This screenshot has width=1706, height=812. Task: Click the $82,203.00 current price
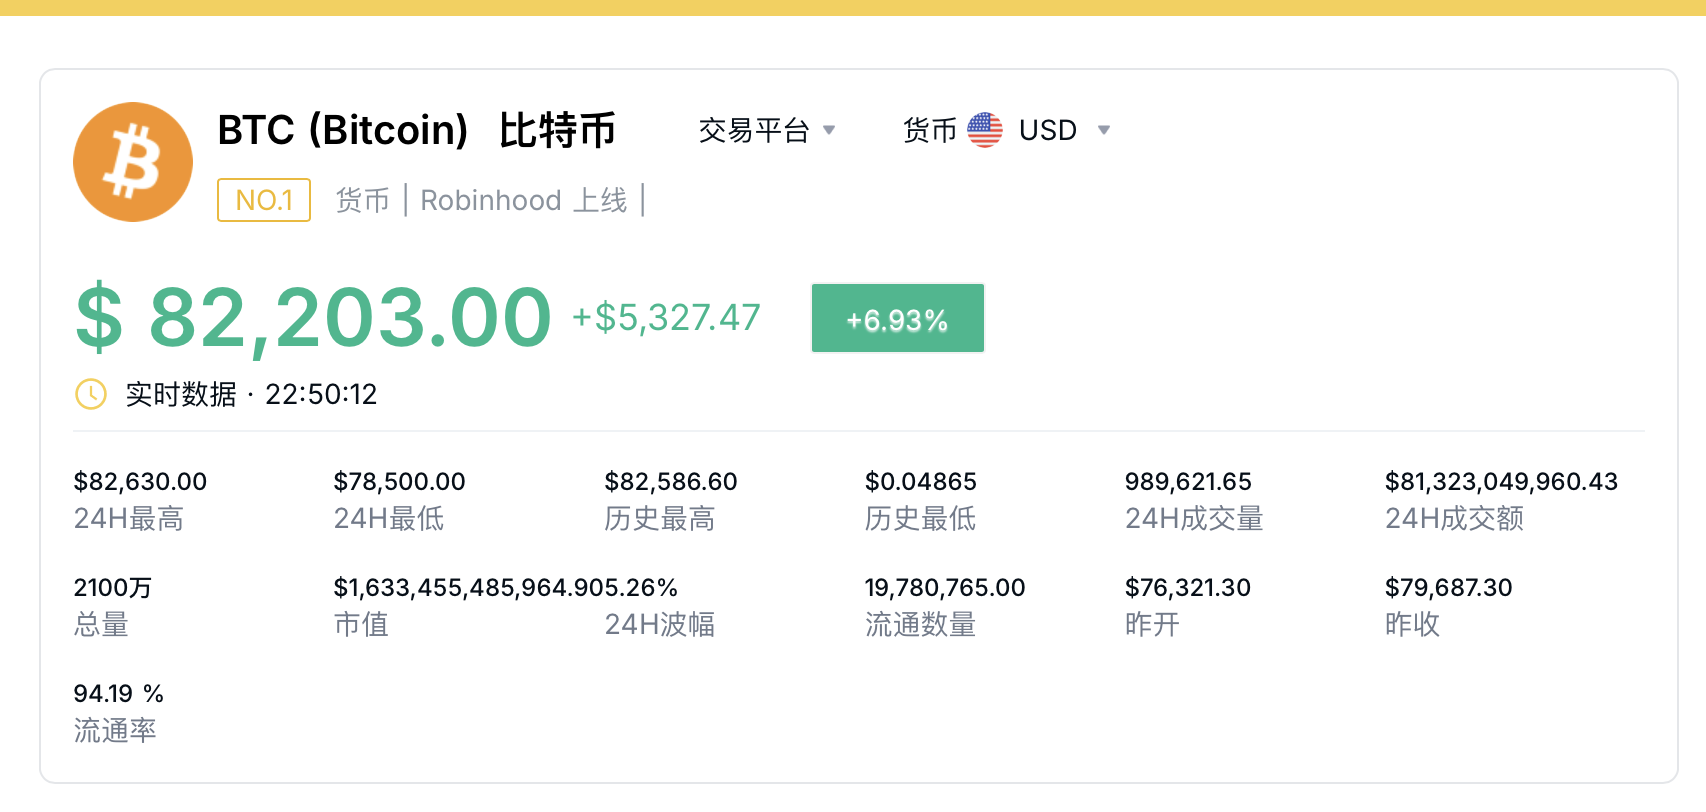[313, 318]
